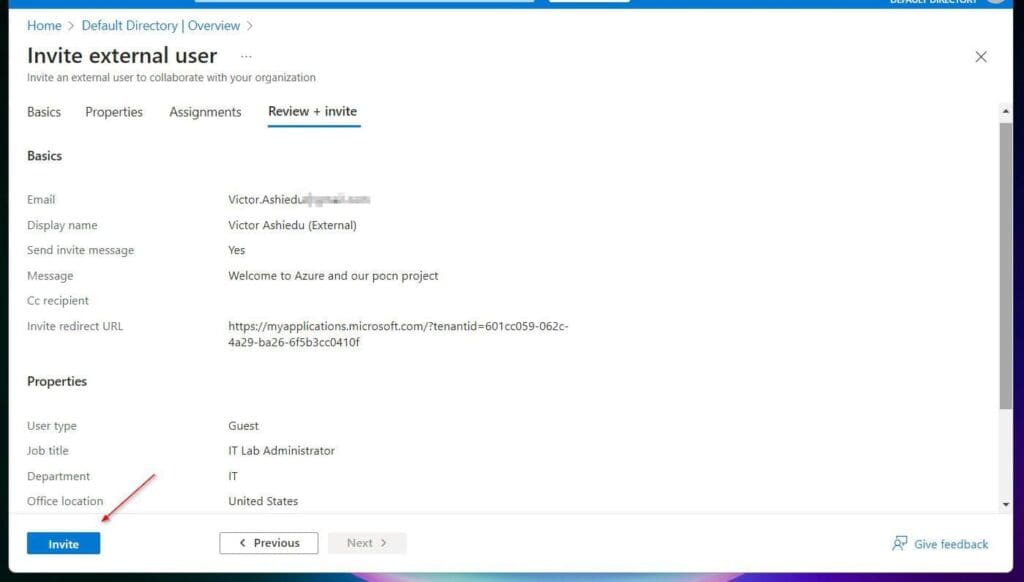The image size is (1024, 582).
Task: Go to Home breadcrumb link
Action: pos(44,25)
